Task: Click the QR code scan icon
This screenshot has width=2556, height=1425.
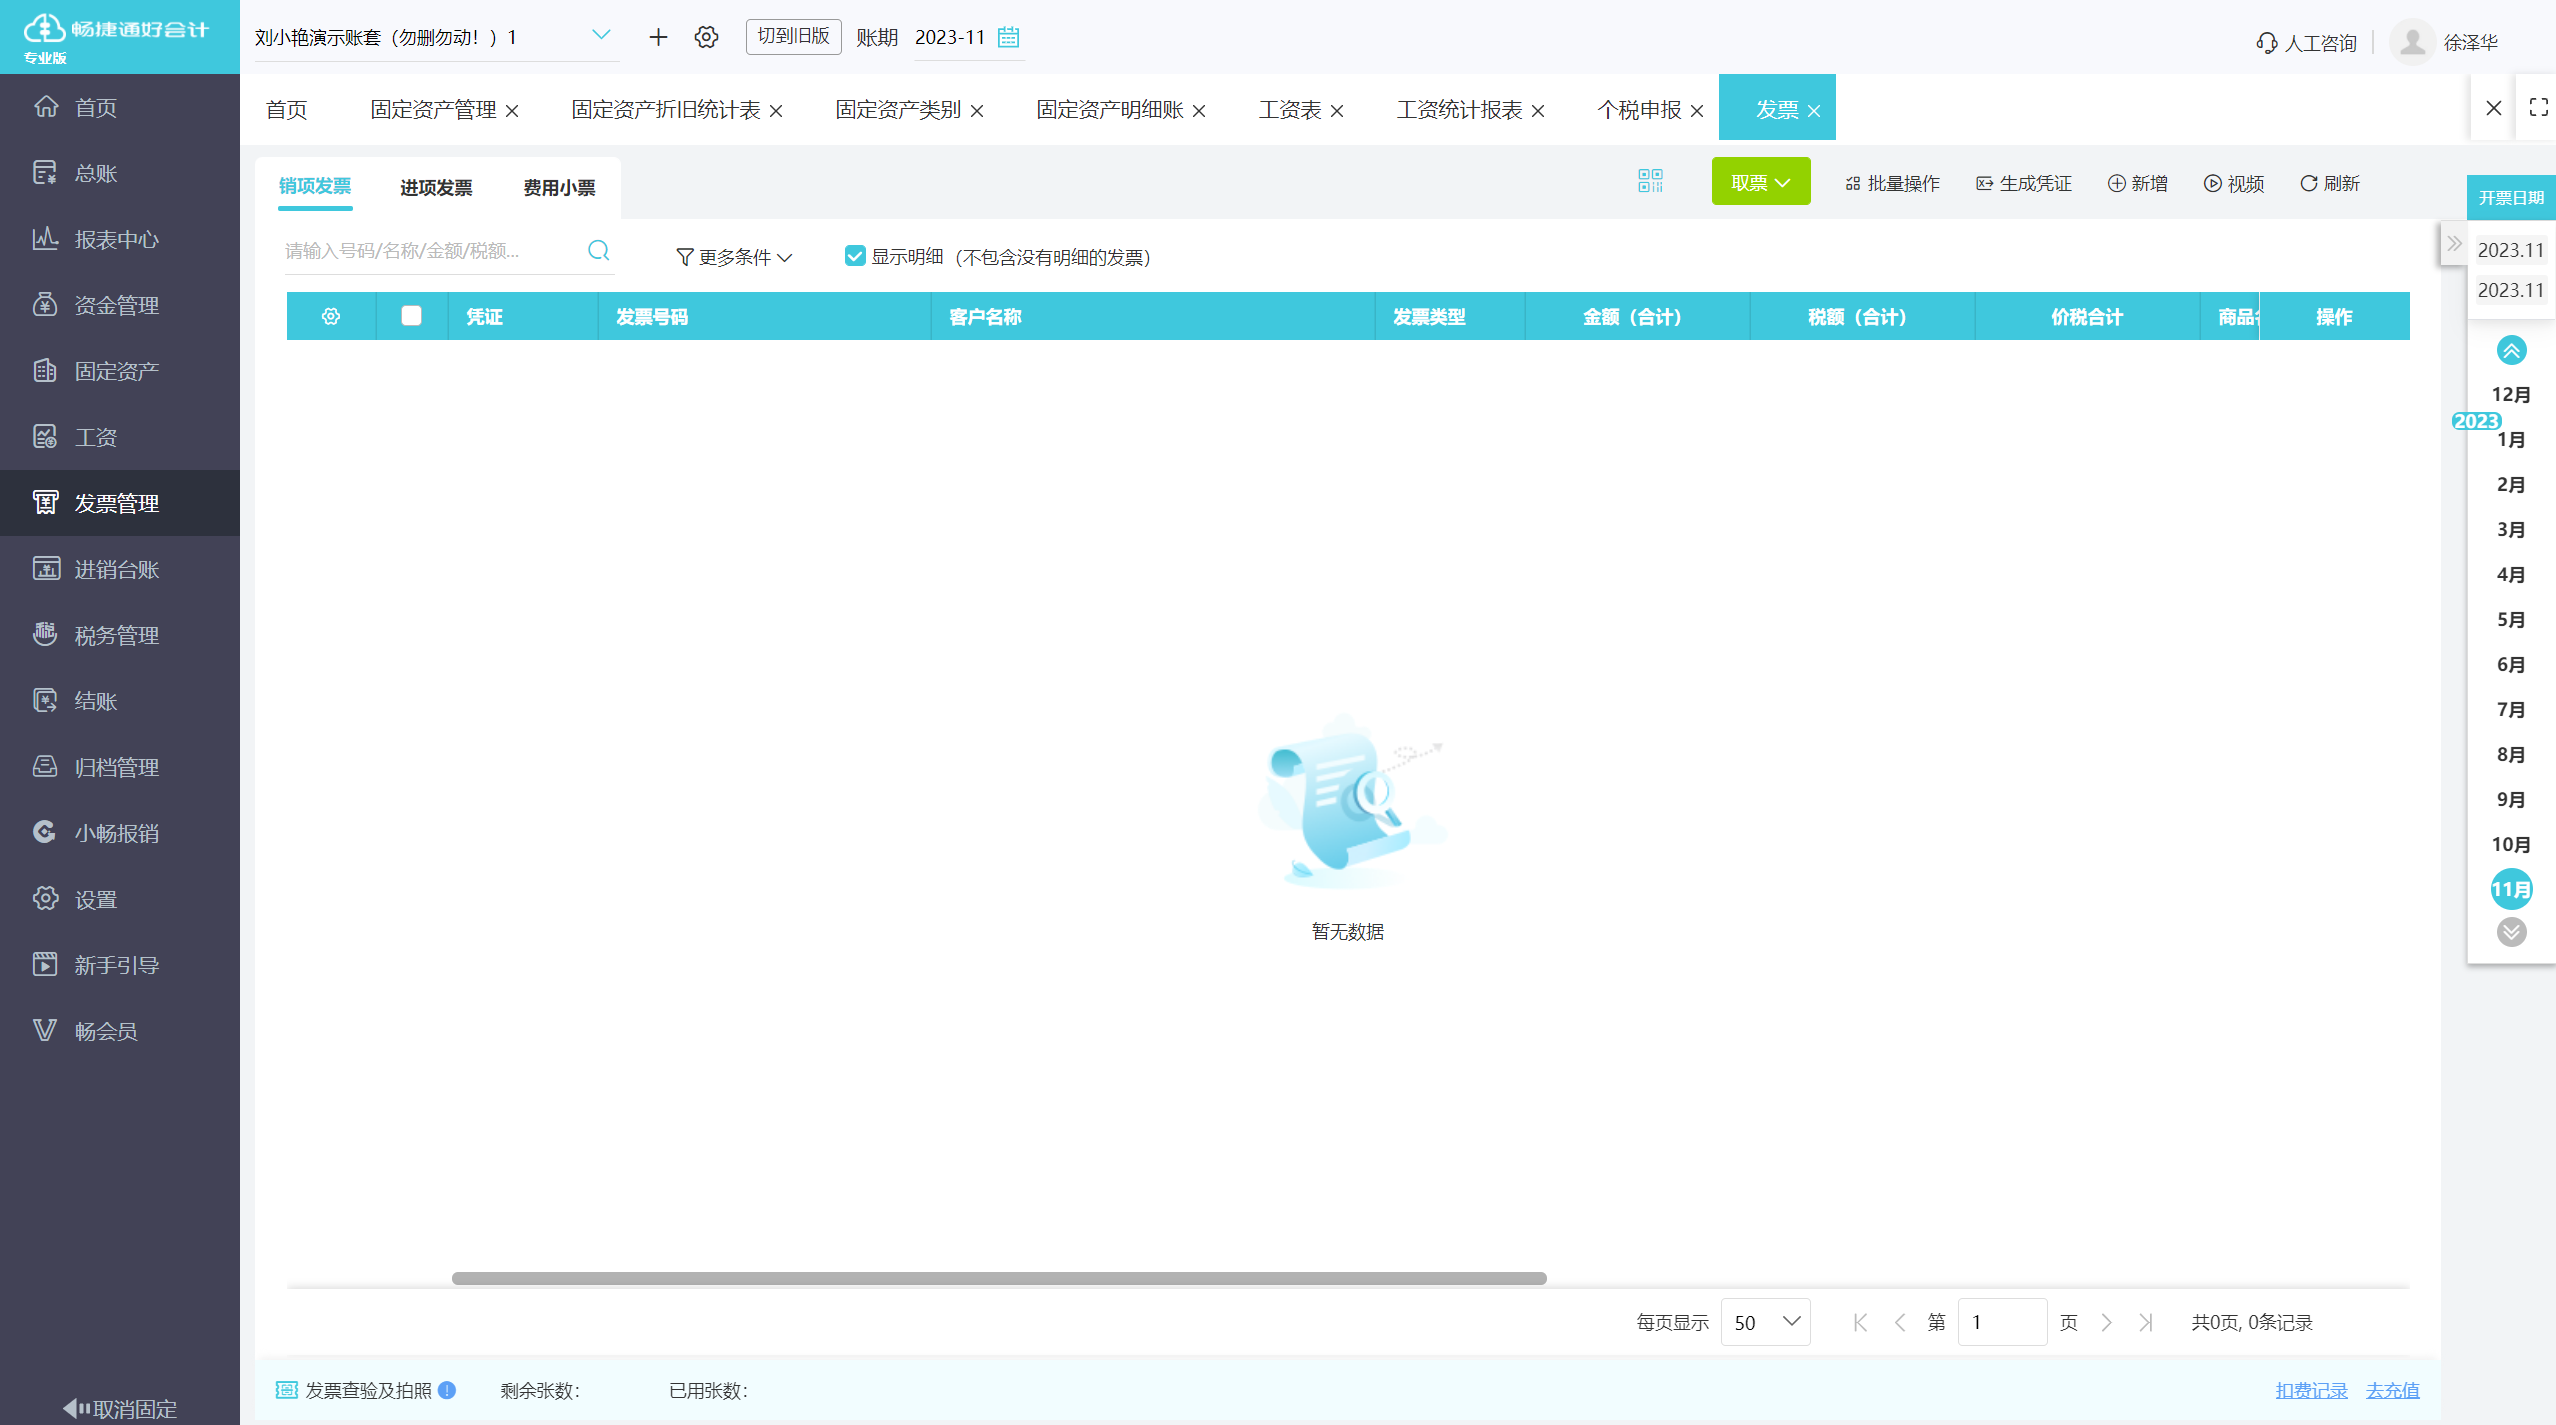Action: click(1649, 181)
